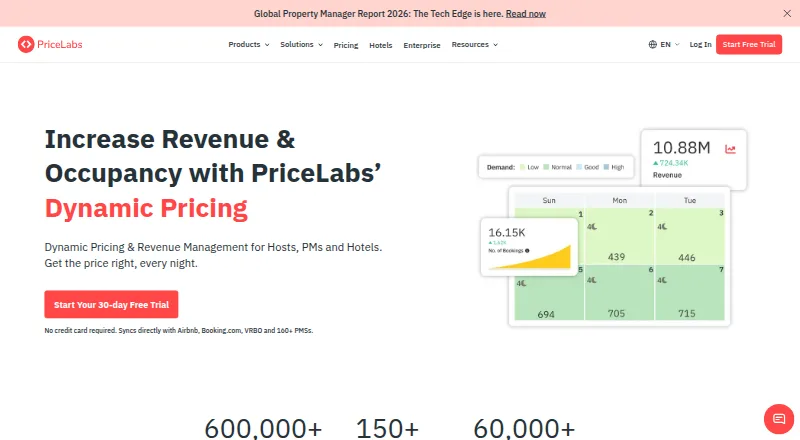Click the yellow bookings growth chart
800x440 pixels.
(x=531, y=257)
